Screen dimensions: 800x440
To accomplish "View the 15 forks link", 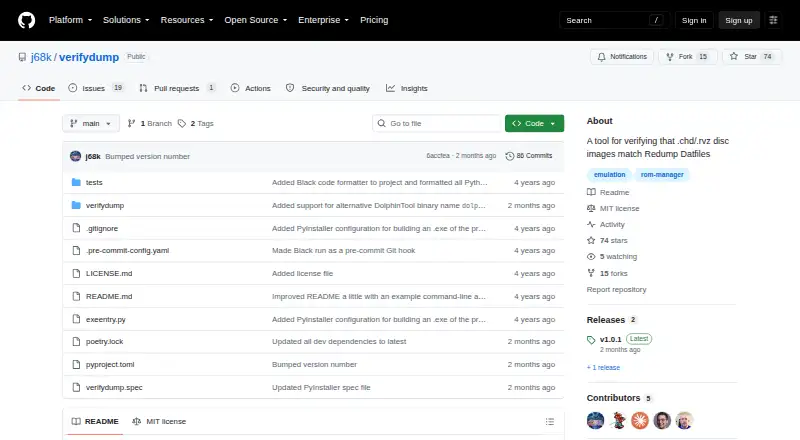I will 608,274.
